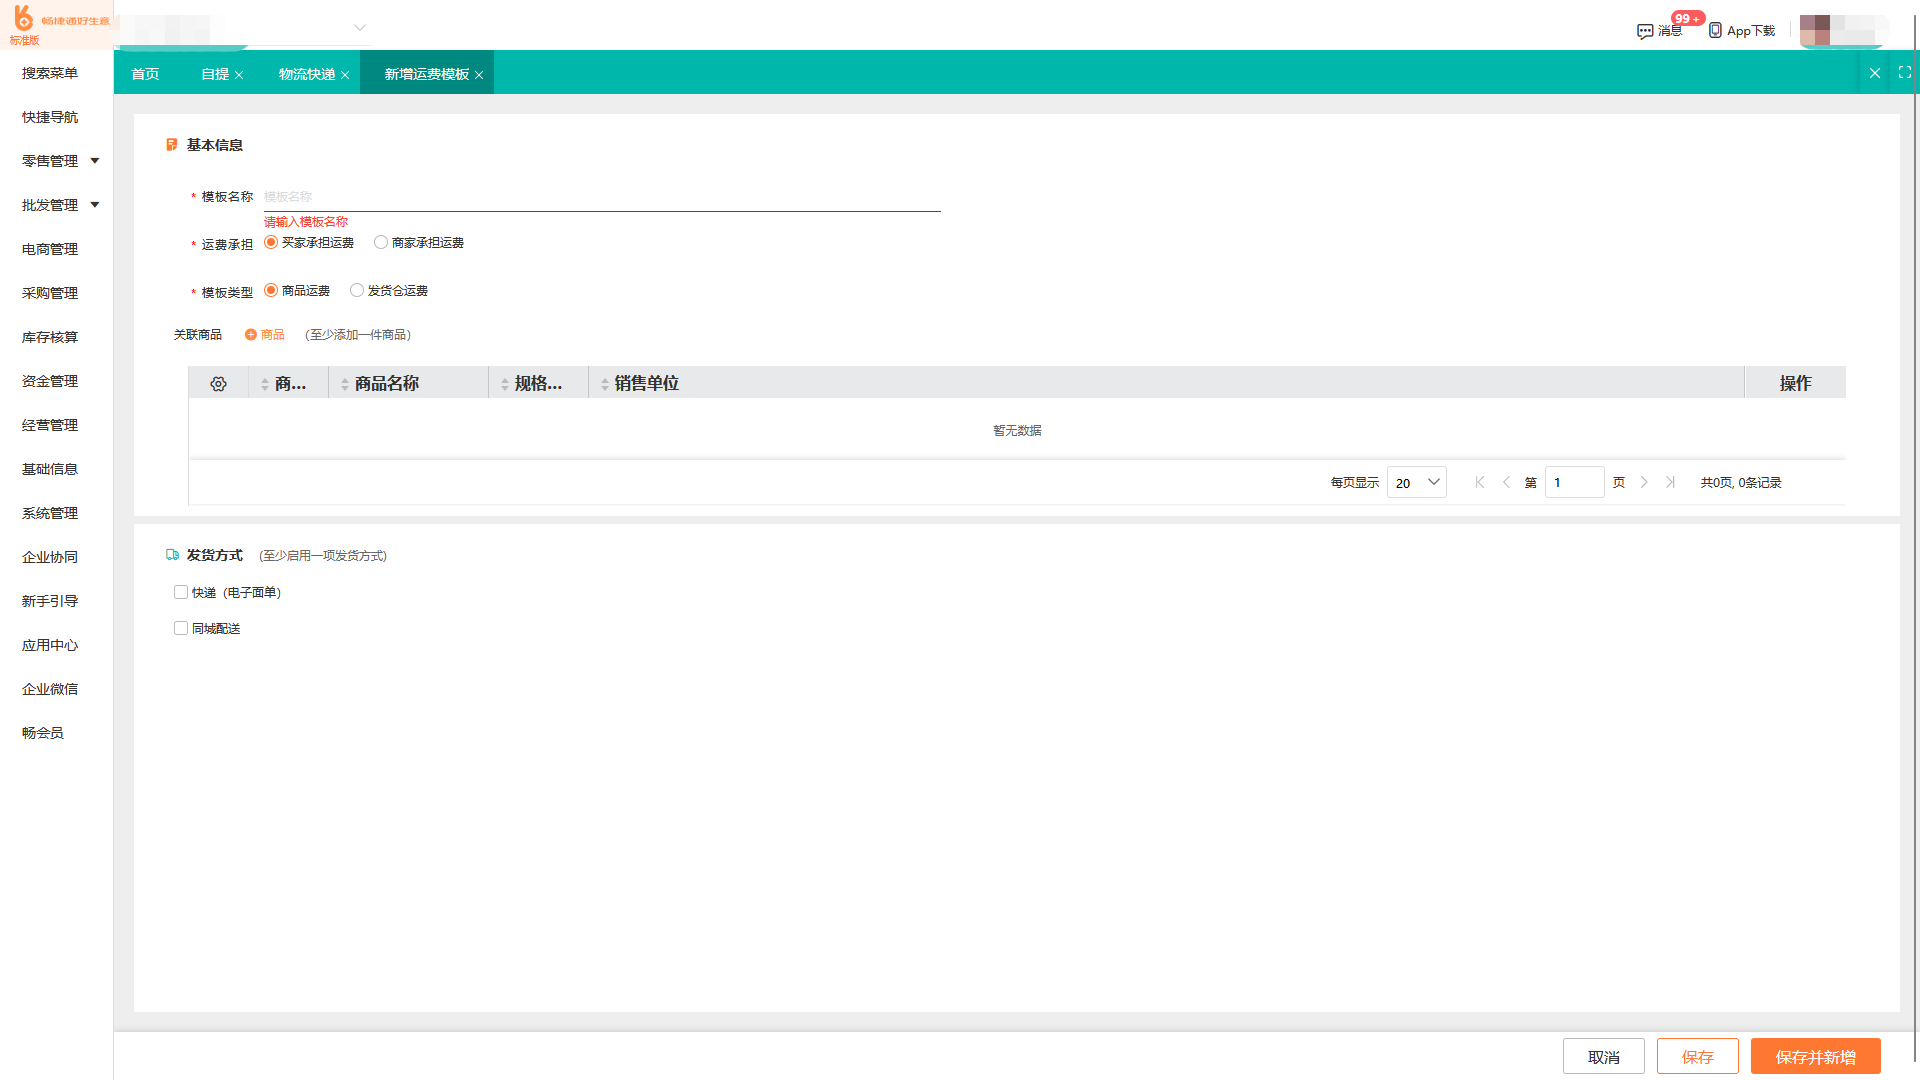Image resolution: width=1920 pixels, height=1080 pixels.
Task: Click the document/template icon near 基本信息
Action: pyautogui.click(x=171, y=144)
